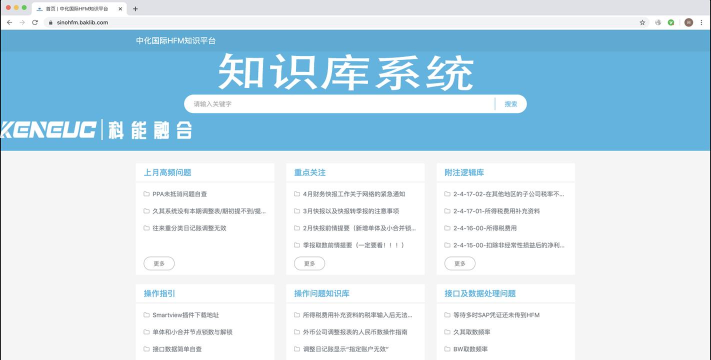Open article 等待多时SAP凭证还未传到HFM
Image resolution: width=711 pixels, height=360 pixels.
(497, 315)
